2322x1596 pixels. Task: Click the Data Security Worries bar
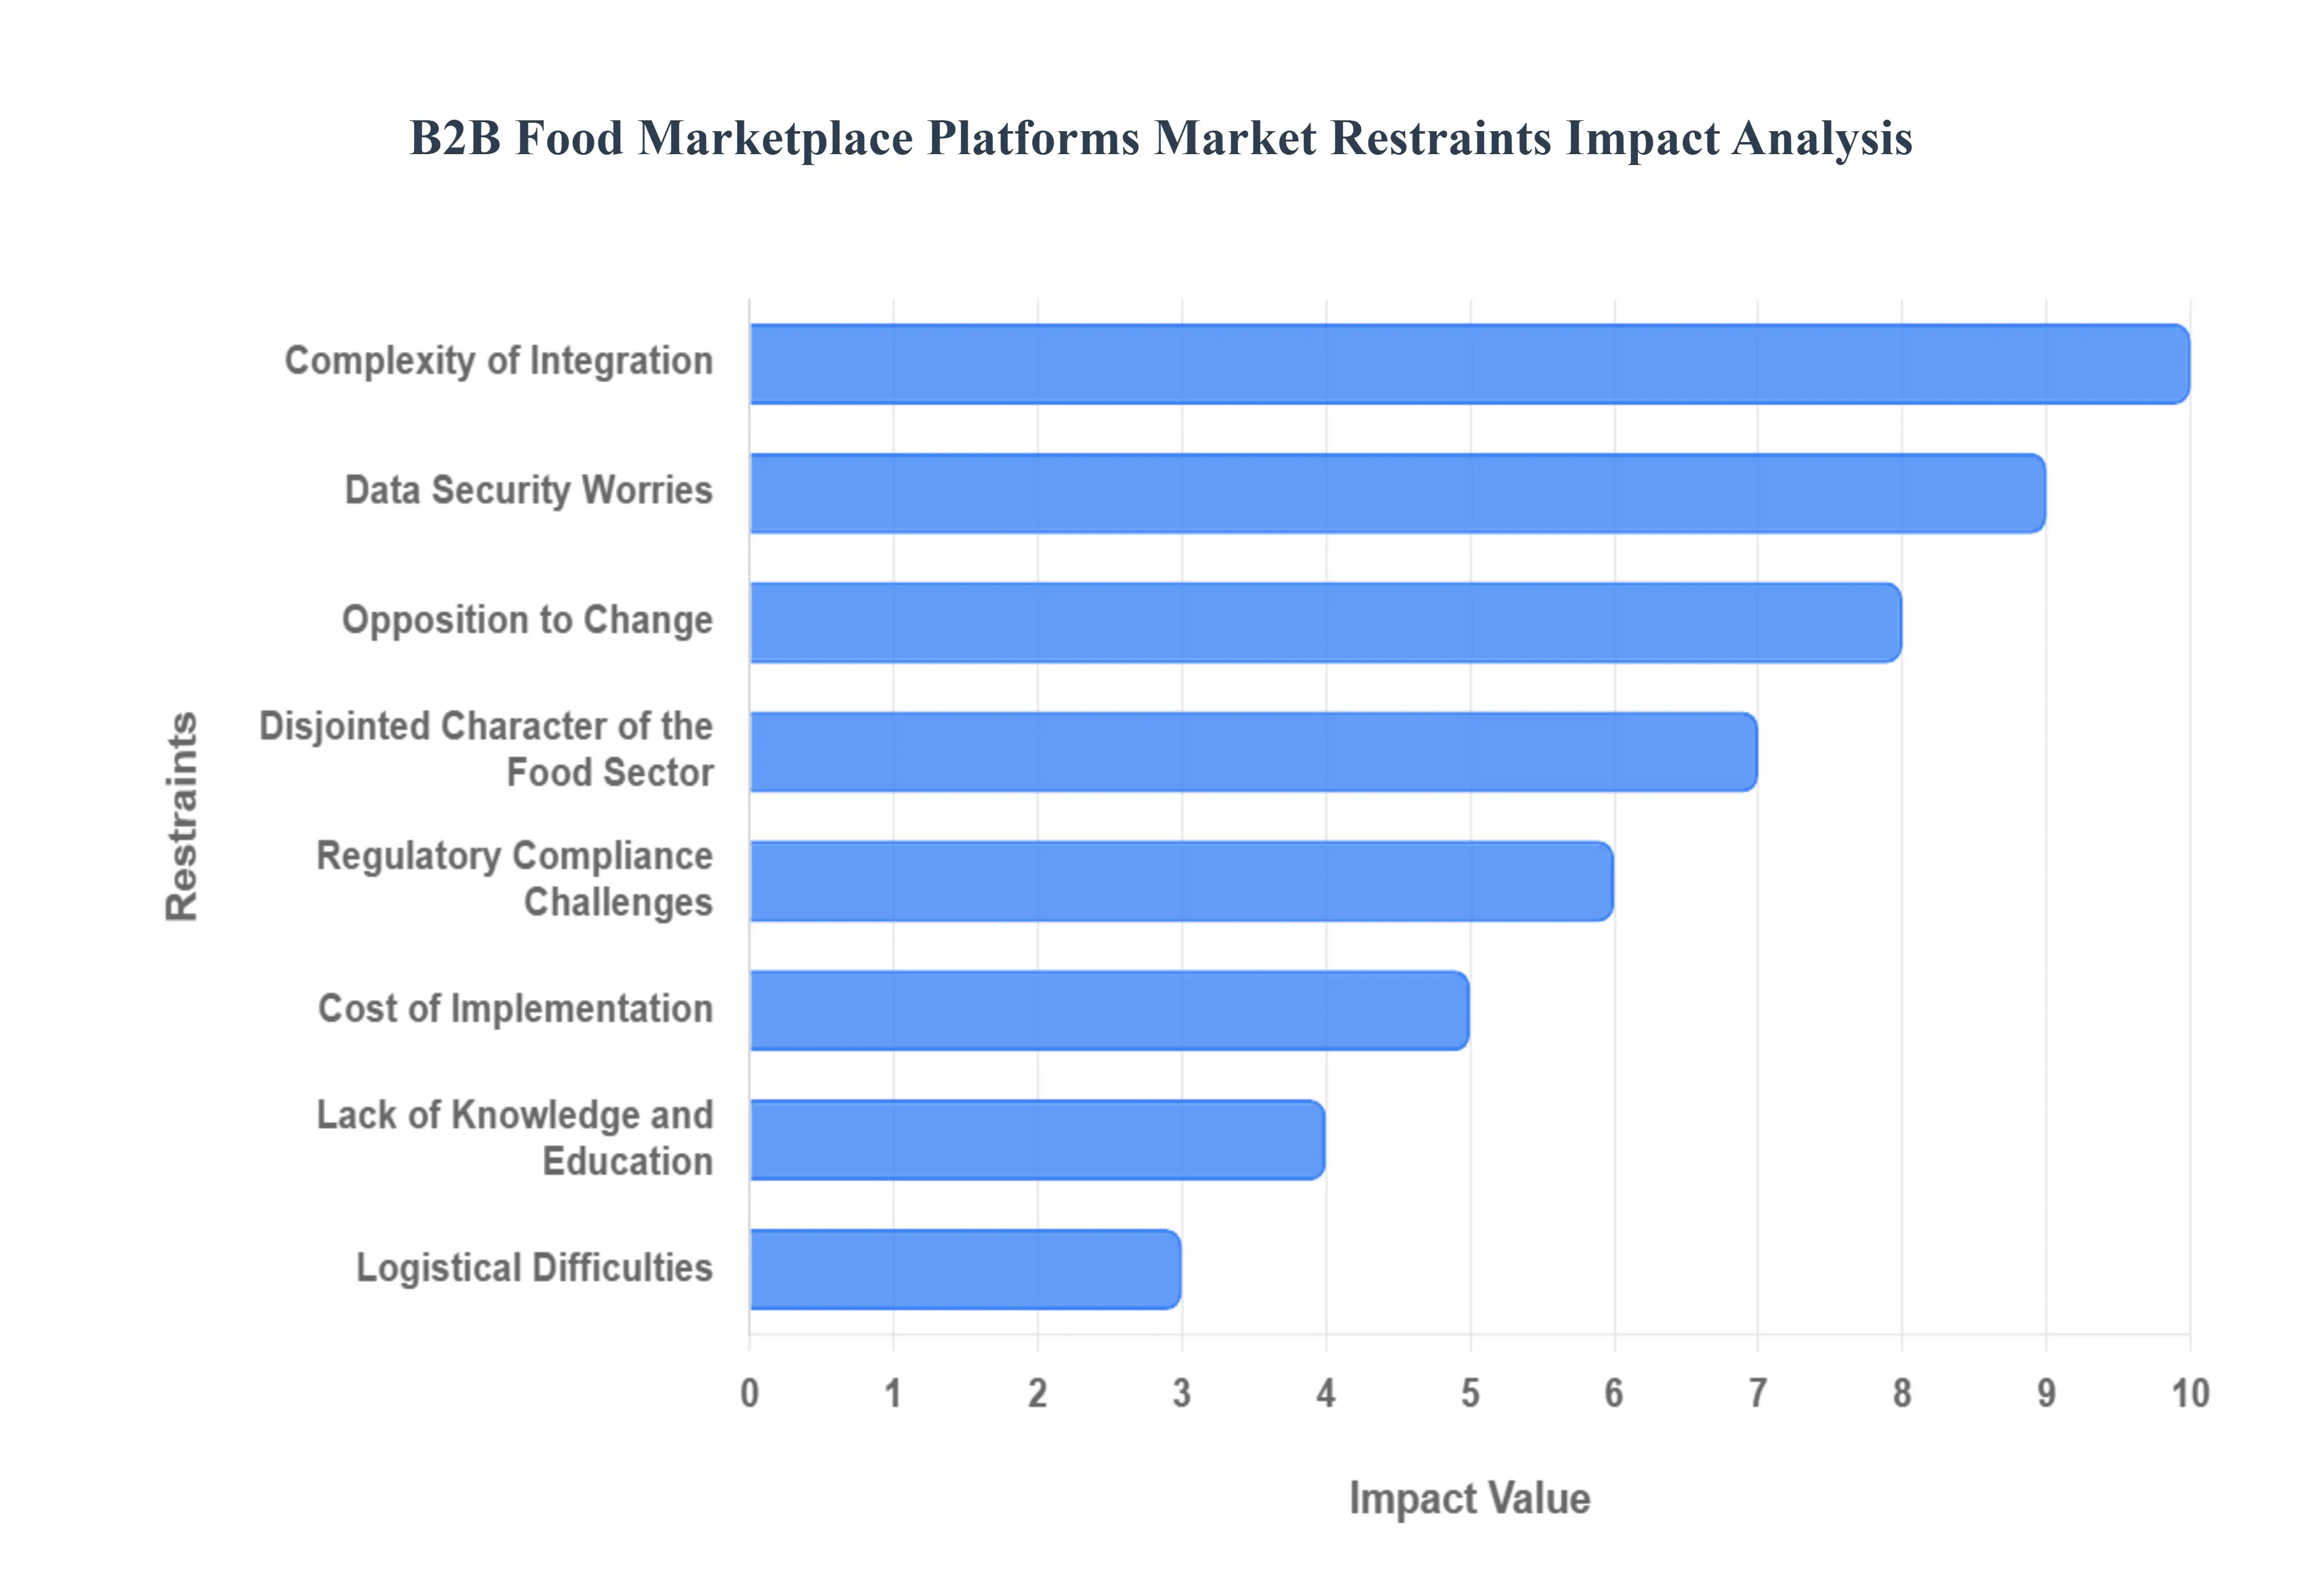pos(1396,493)
